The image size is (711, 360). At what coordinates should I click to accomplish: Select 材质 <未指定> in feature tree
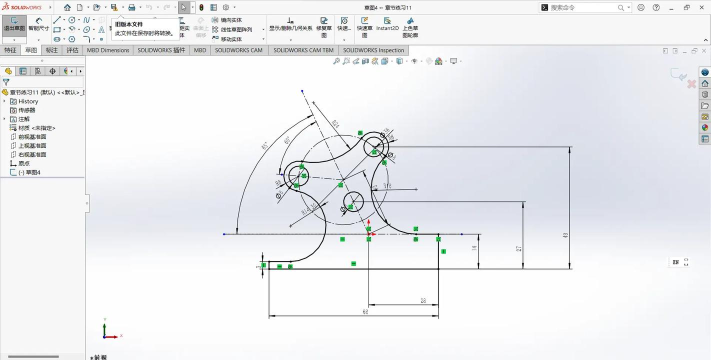pos(33,128)
